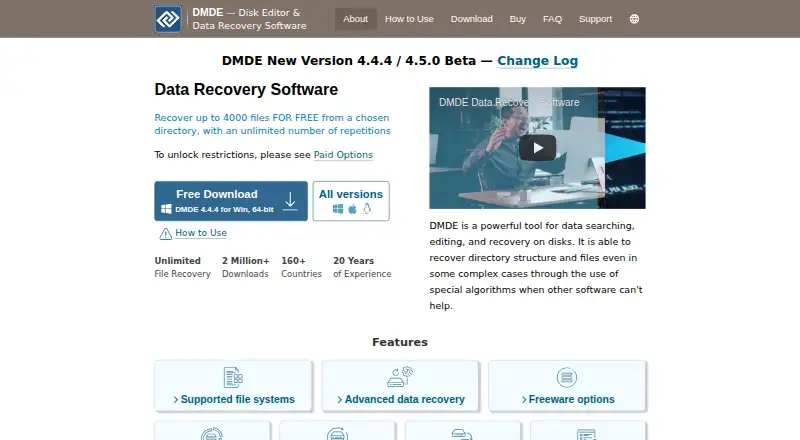800x440 pixels.
Task: Click the Freeware options round icon
Action: coord(567,378)
